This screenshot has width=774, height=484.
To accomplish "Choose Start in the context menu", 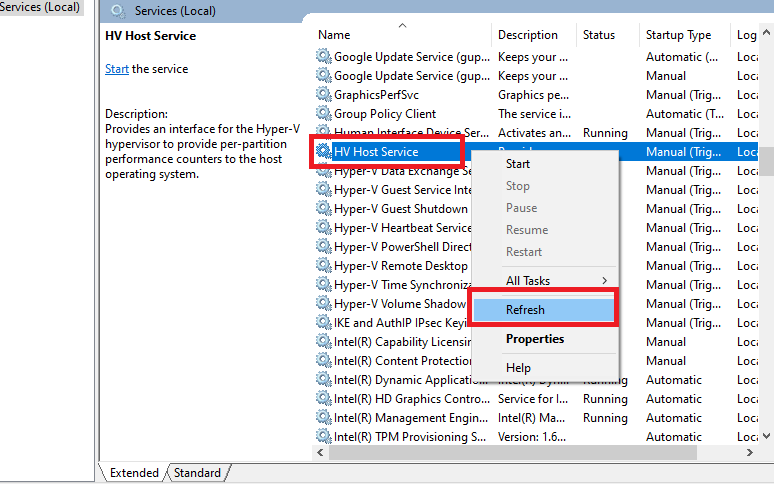I will tap(545, 164).
